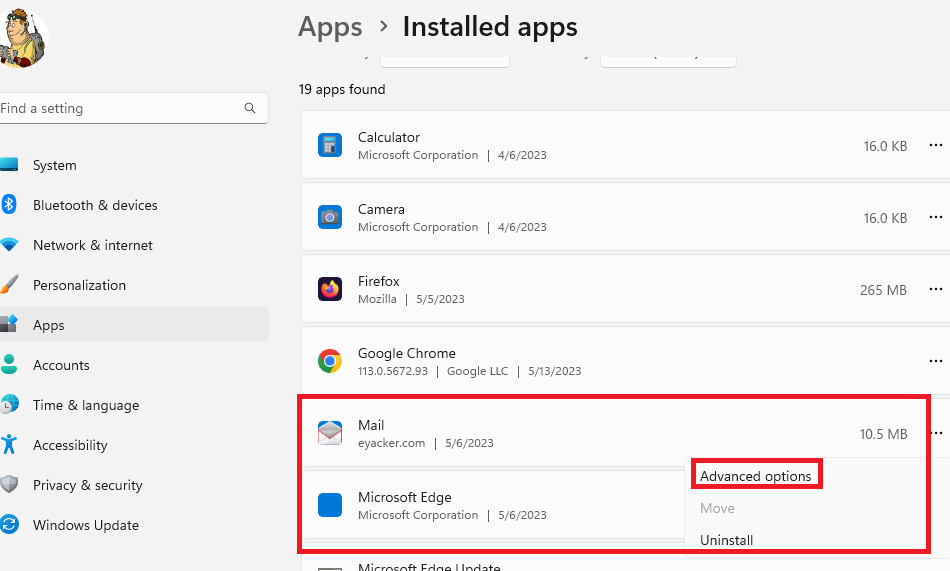Image resolution: width=950 pixels, height=571 pixels.
Task: Click the 19 apps found label
Action: (x=342, y=89)
